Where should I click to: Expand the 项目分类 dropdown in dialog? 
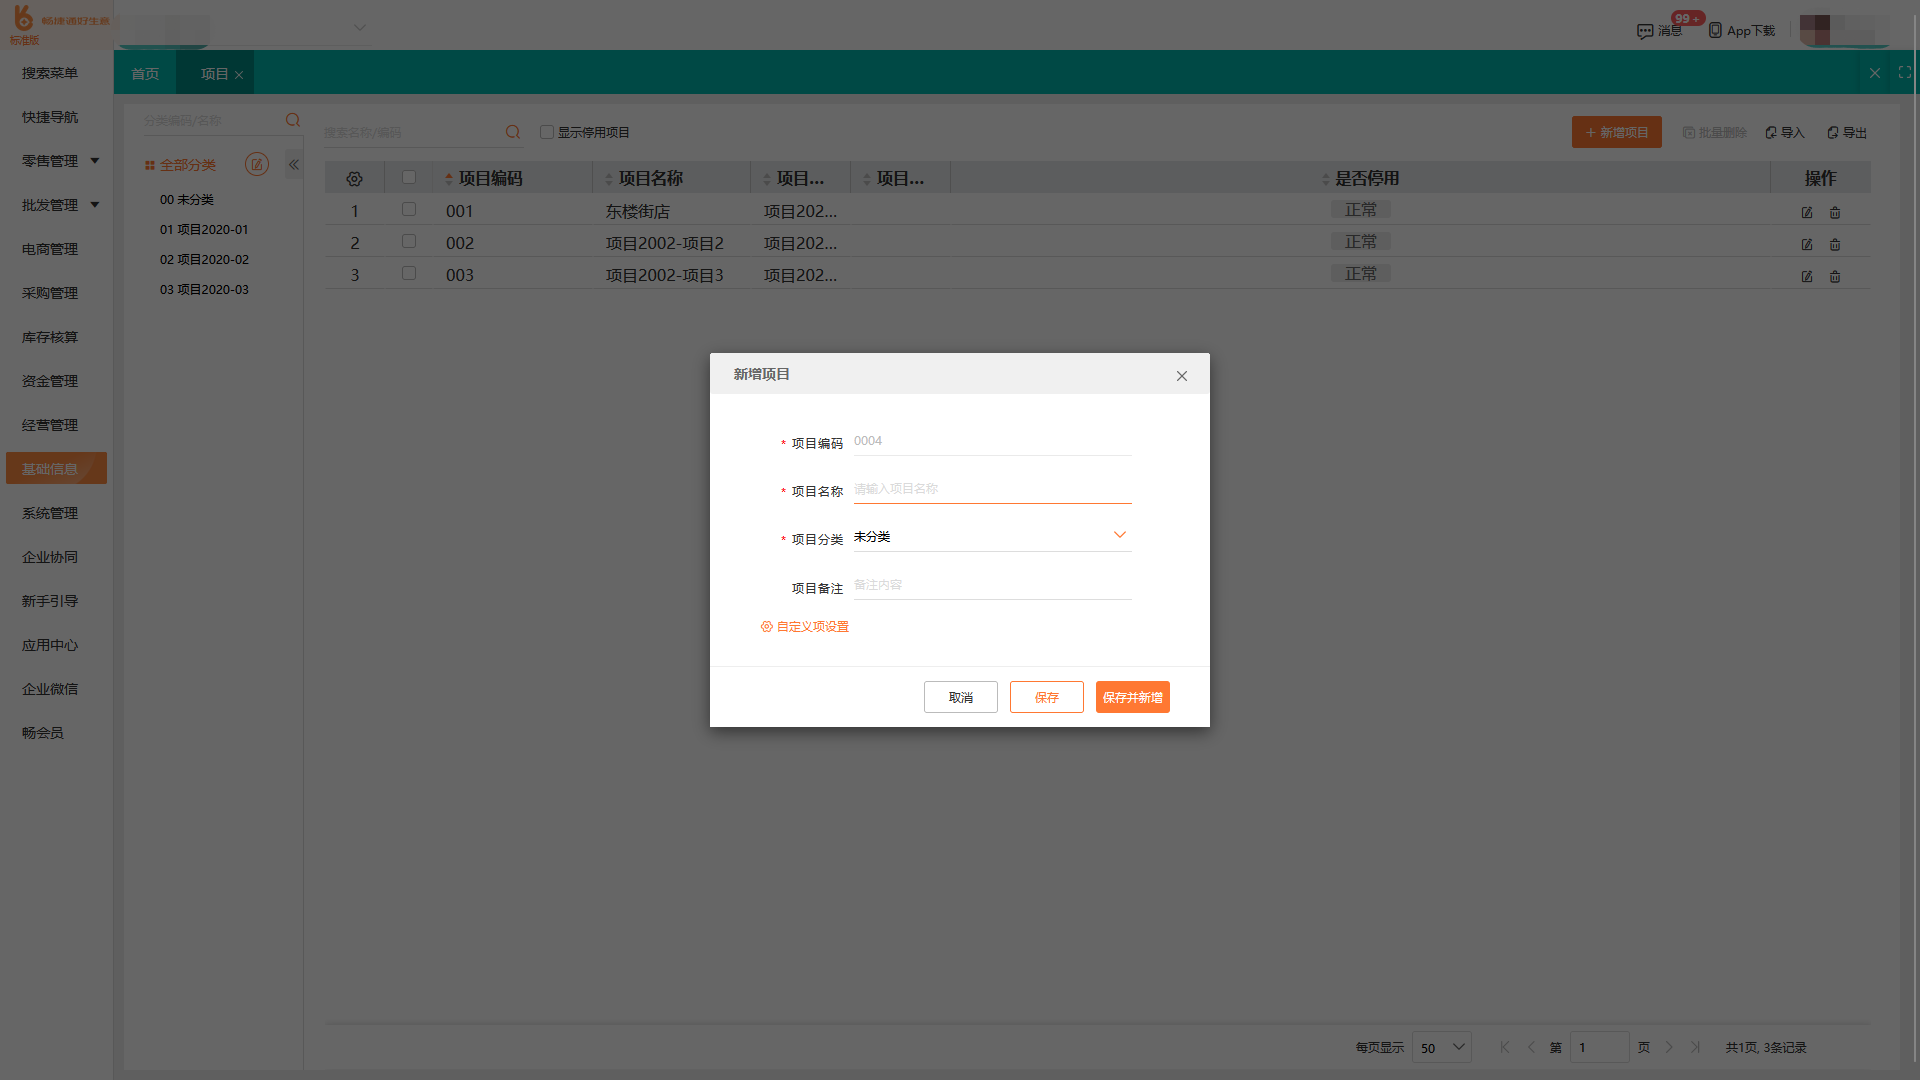1120,535
